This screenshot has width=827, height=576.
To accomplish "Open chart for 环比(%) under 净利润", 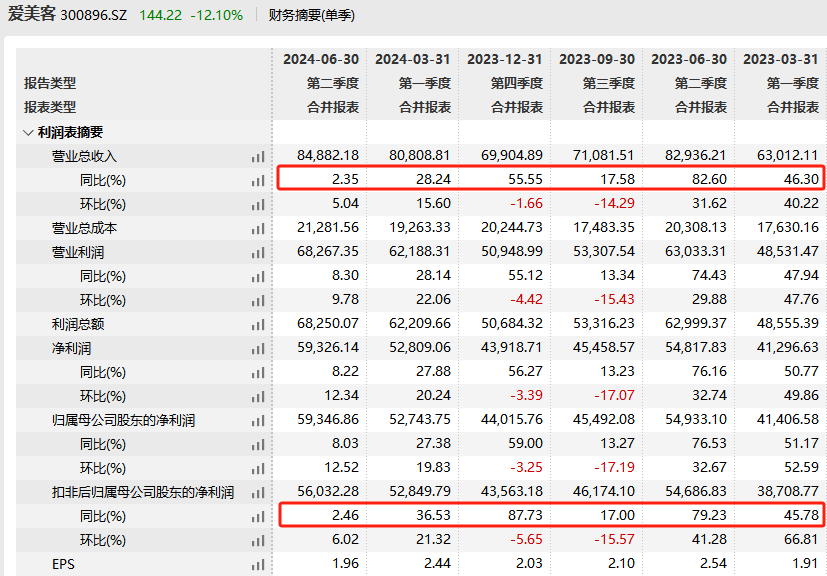I will pyautogui.click(x=258, y=396).
